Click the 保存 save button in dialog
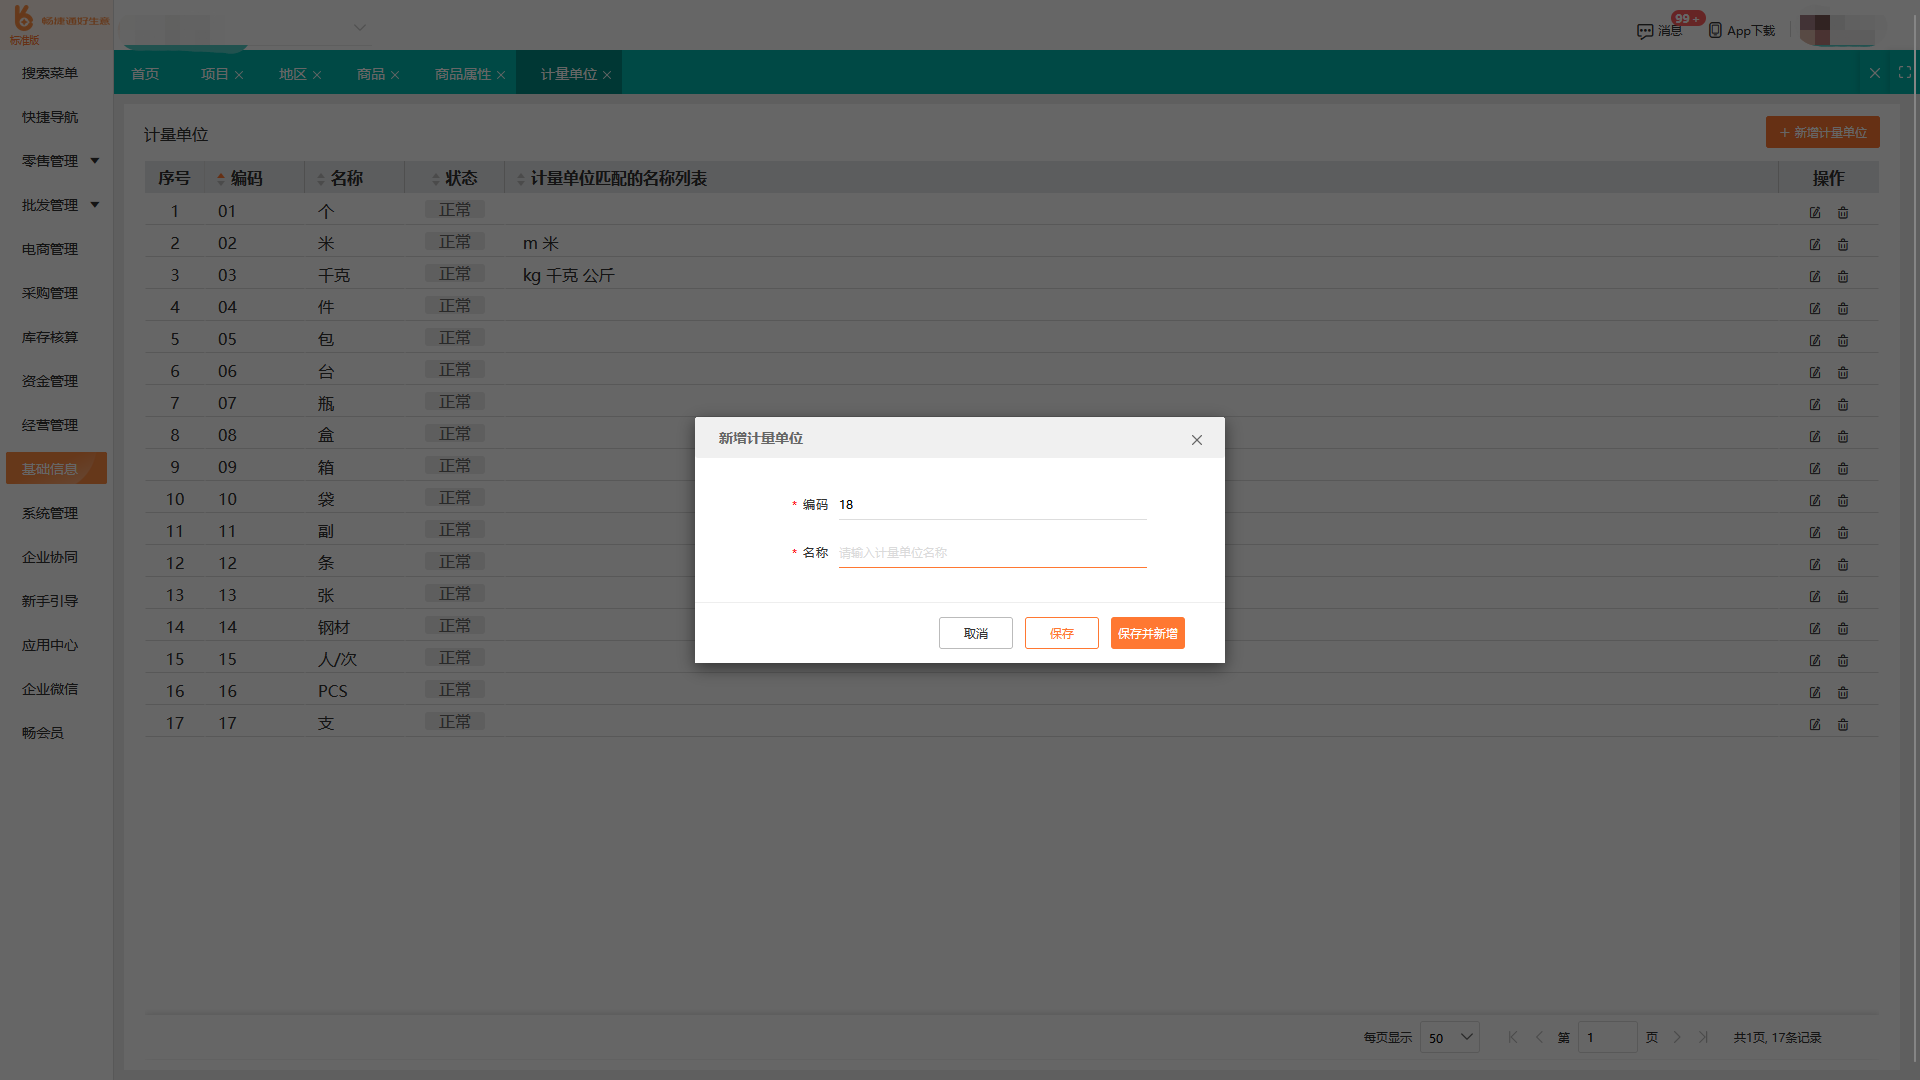 pyautogui.click(x=1060, y=633)
